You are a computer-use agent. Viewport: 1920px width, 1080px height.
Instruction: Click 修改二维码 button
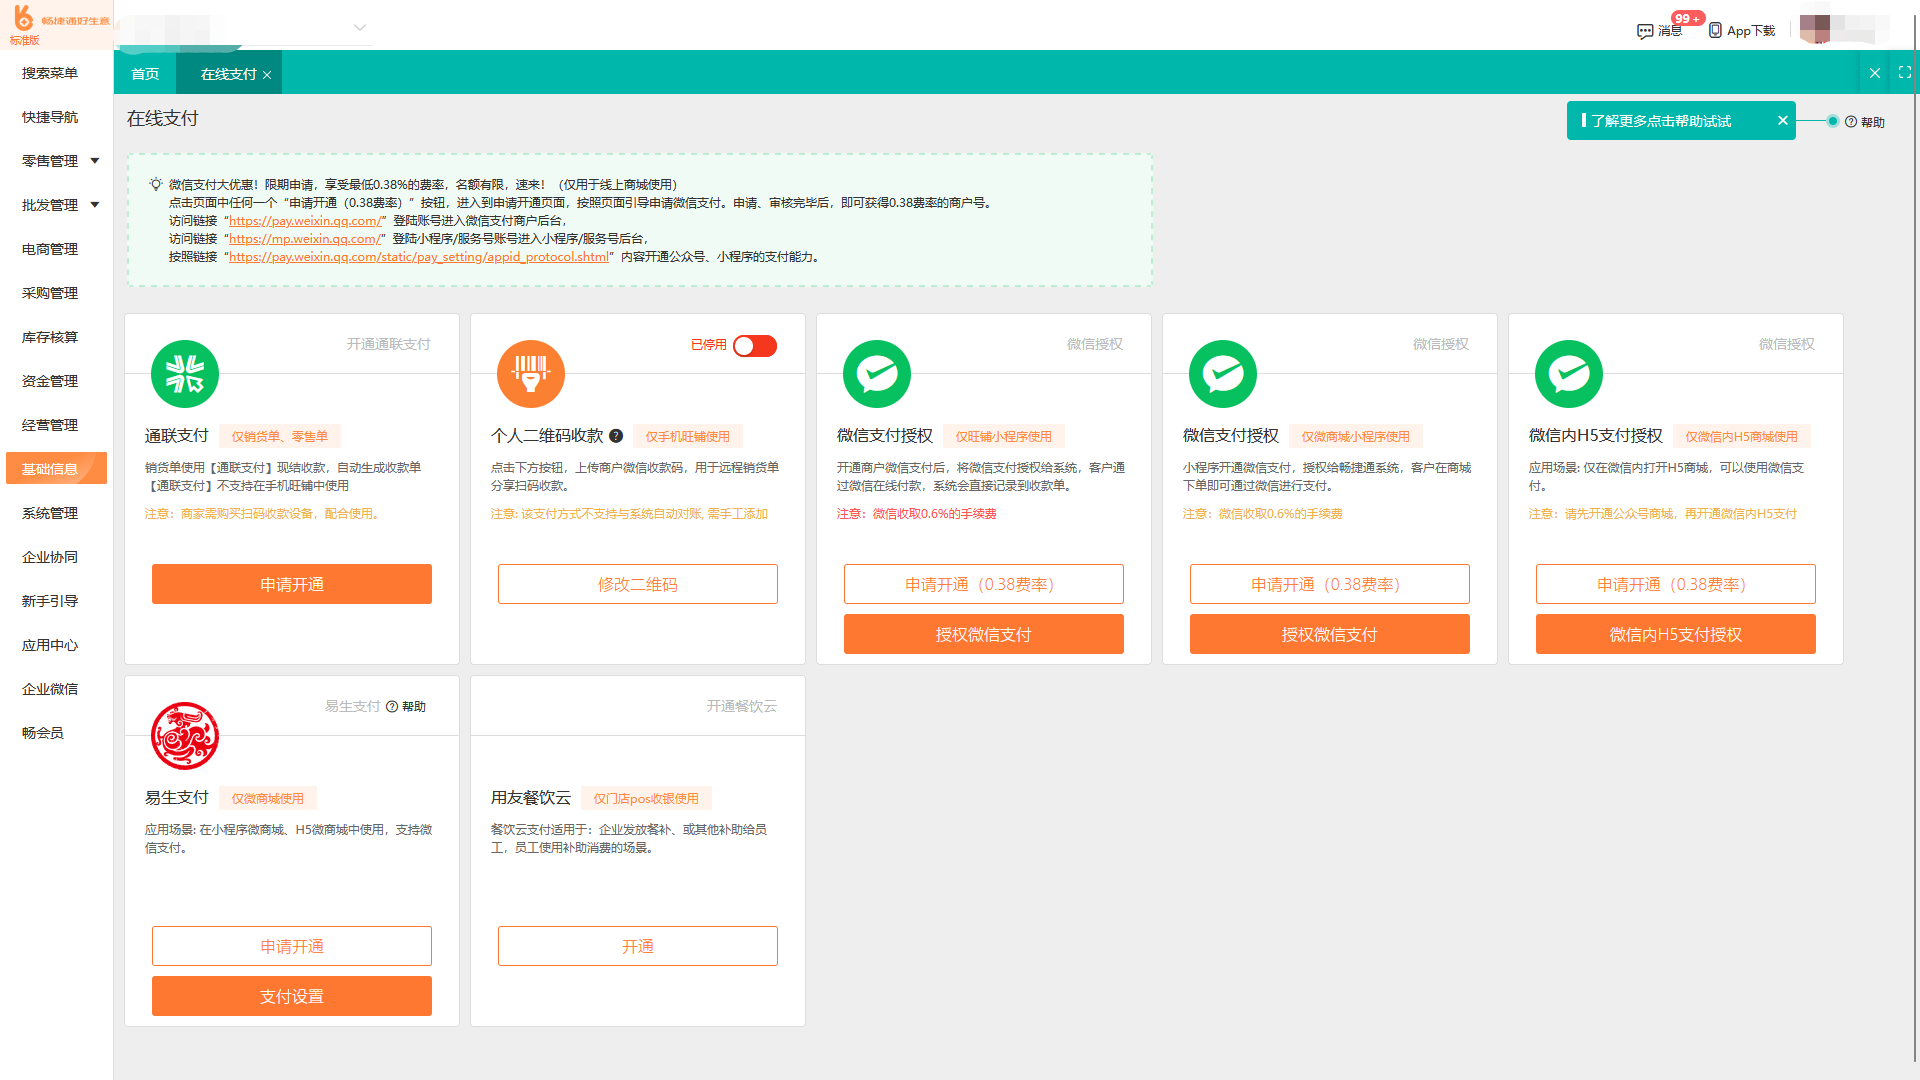(x=638, y=584)
